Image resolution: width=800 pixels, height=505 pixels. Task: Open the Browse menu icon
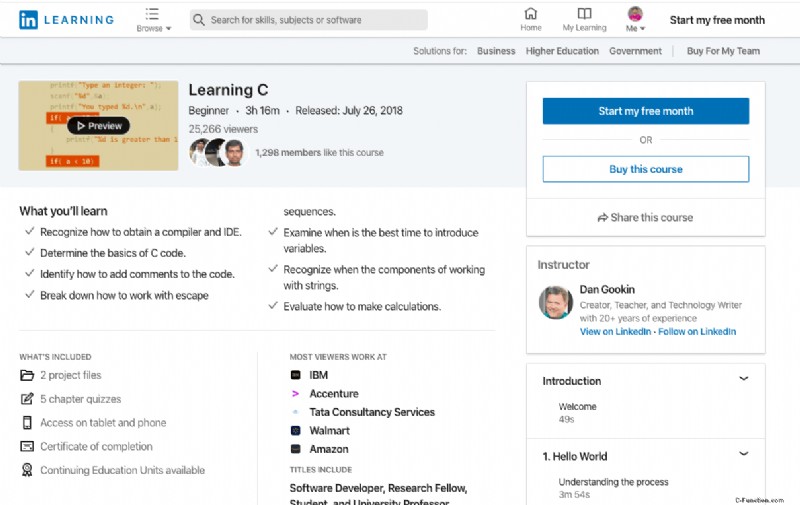click(x=152, y=14)
